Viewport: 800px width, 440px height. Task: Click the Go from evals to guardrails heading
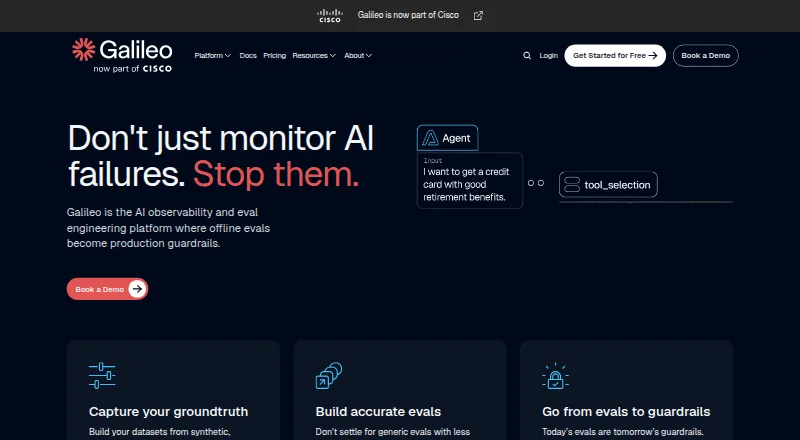(626, 411)
